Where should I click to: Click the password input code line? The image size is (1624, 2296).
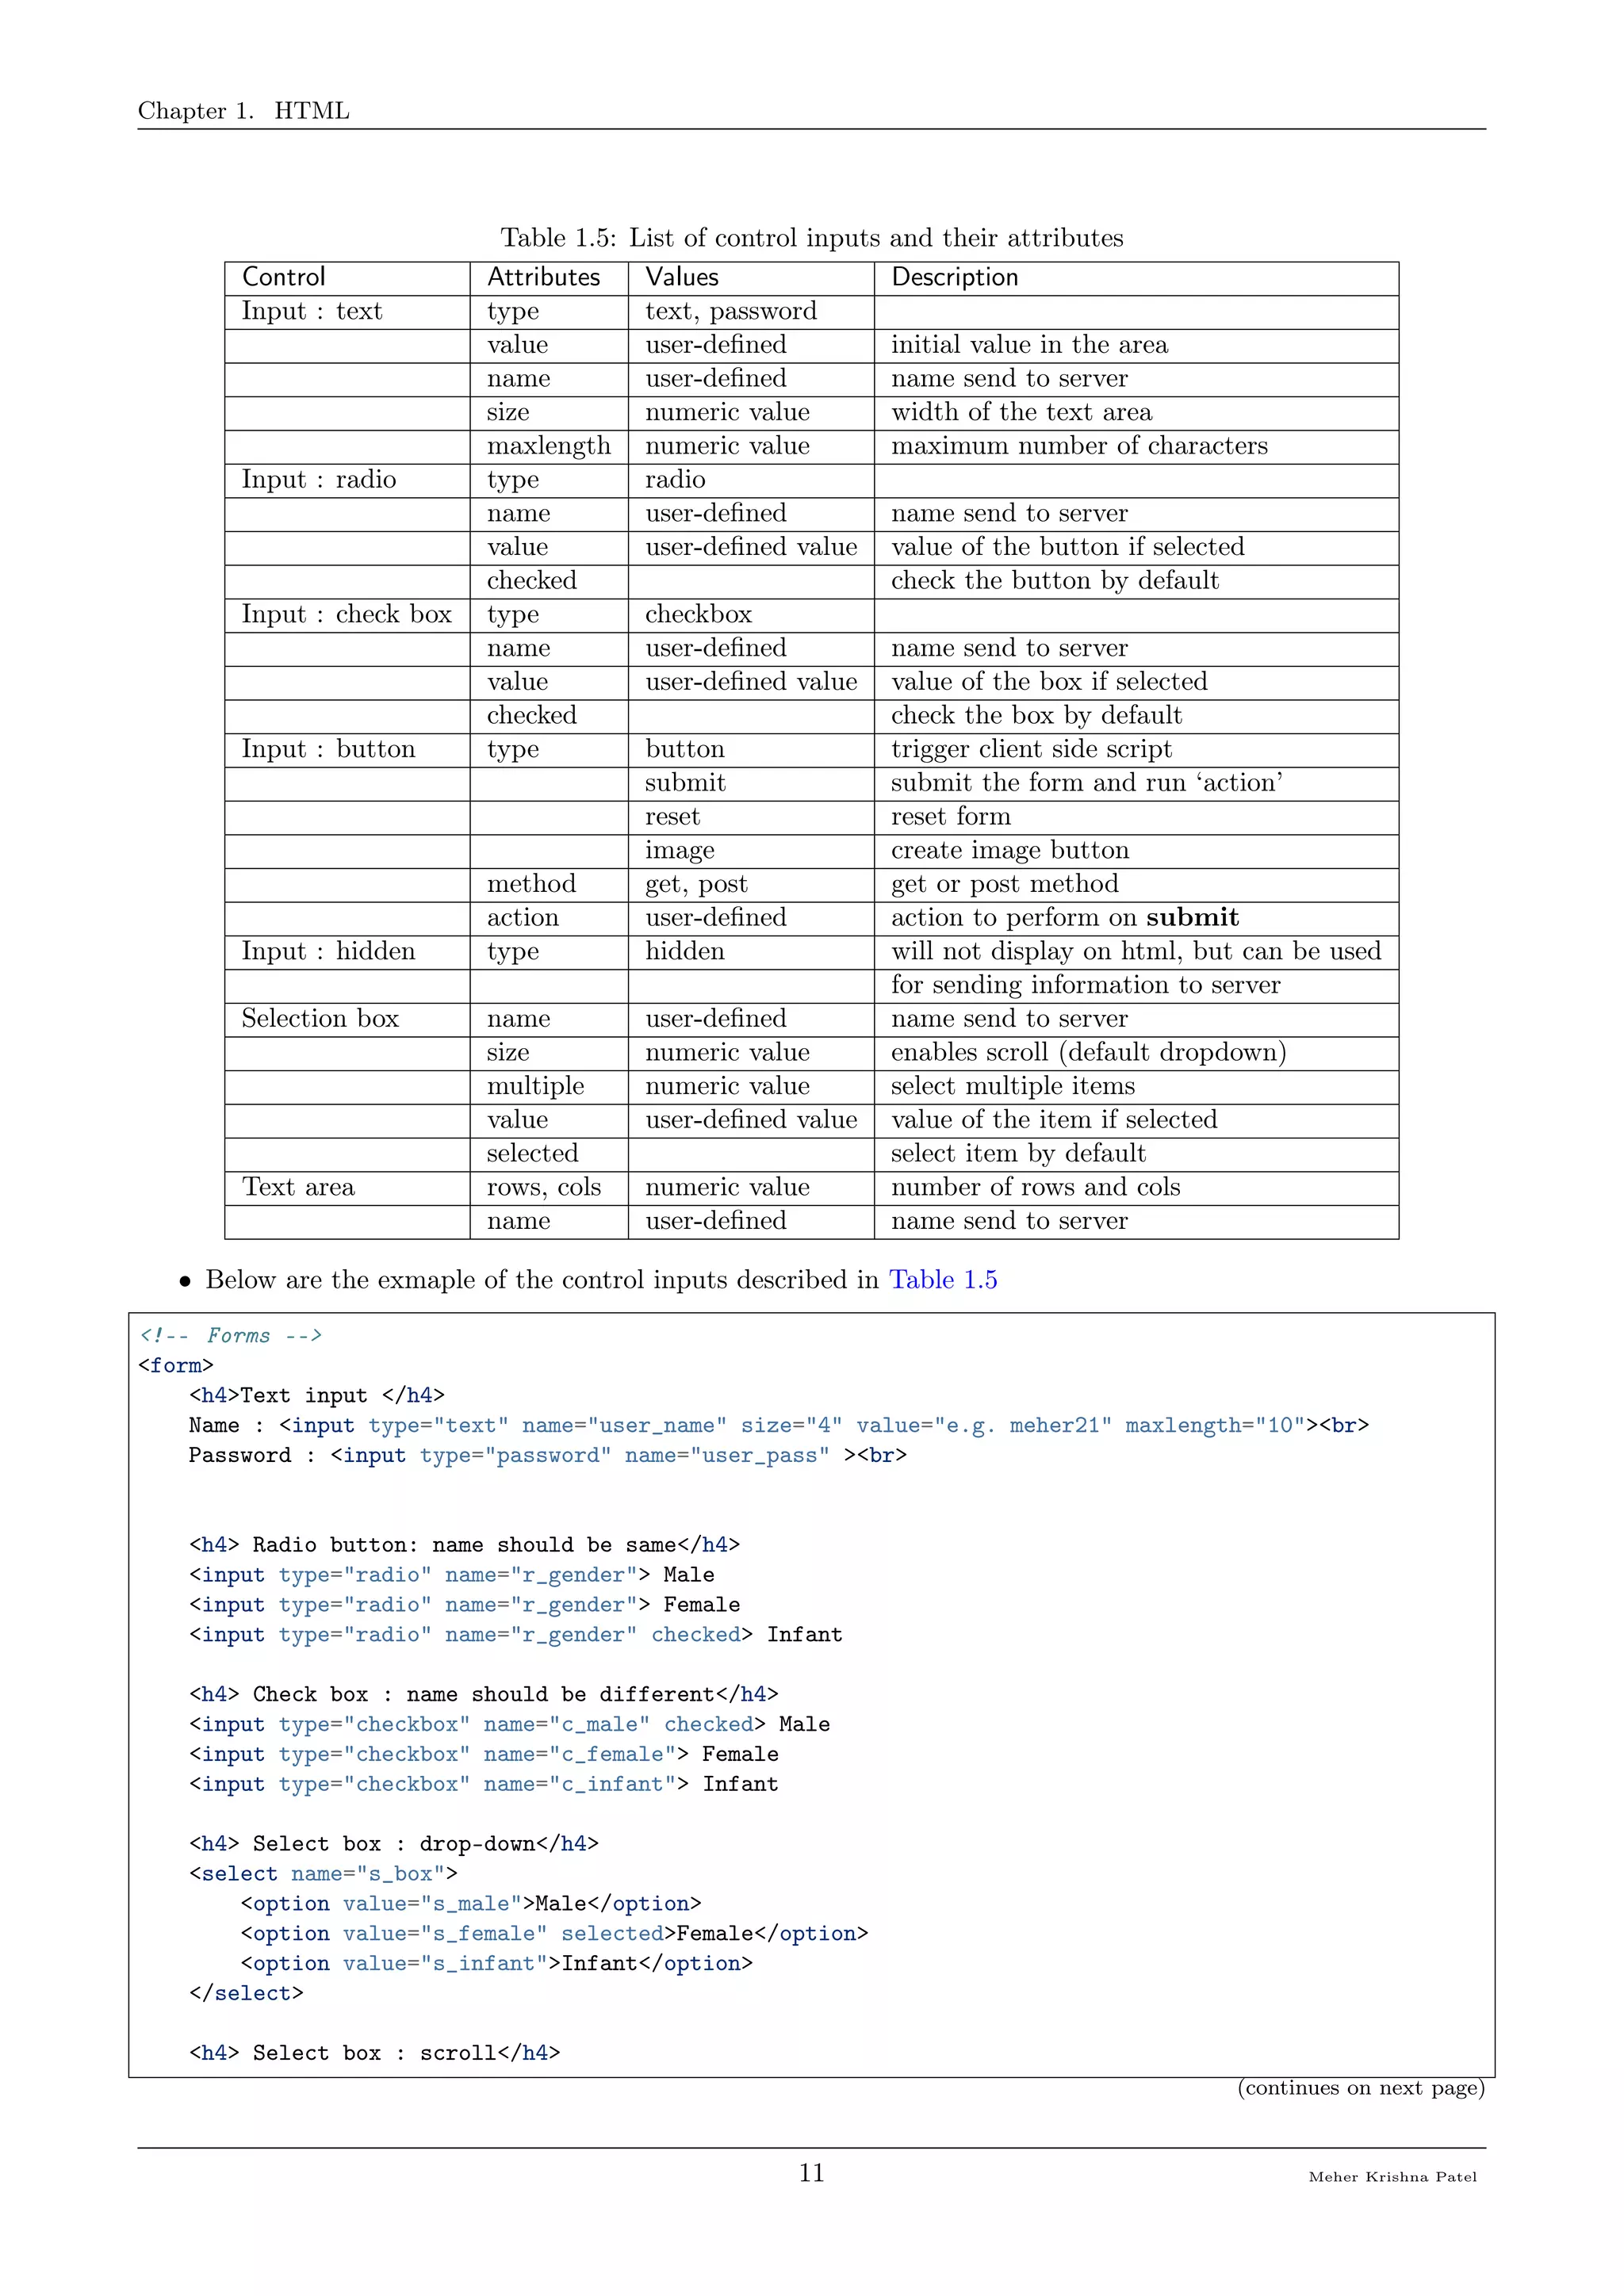tap(547, 1456)
